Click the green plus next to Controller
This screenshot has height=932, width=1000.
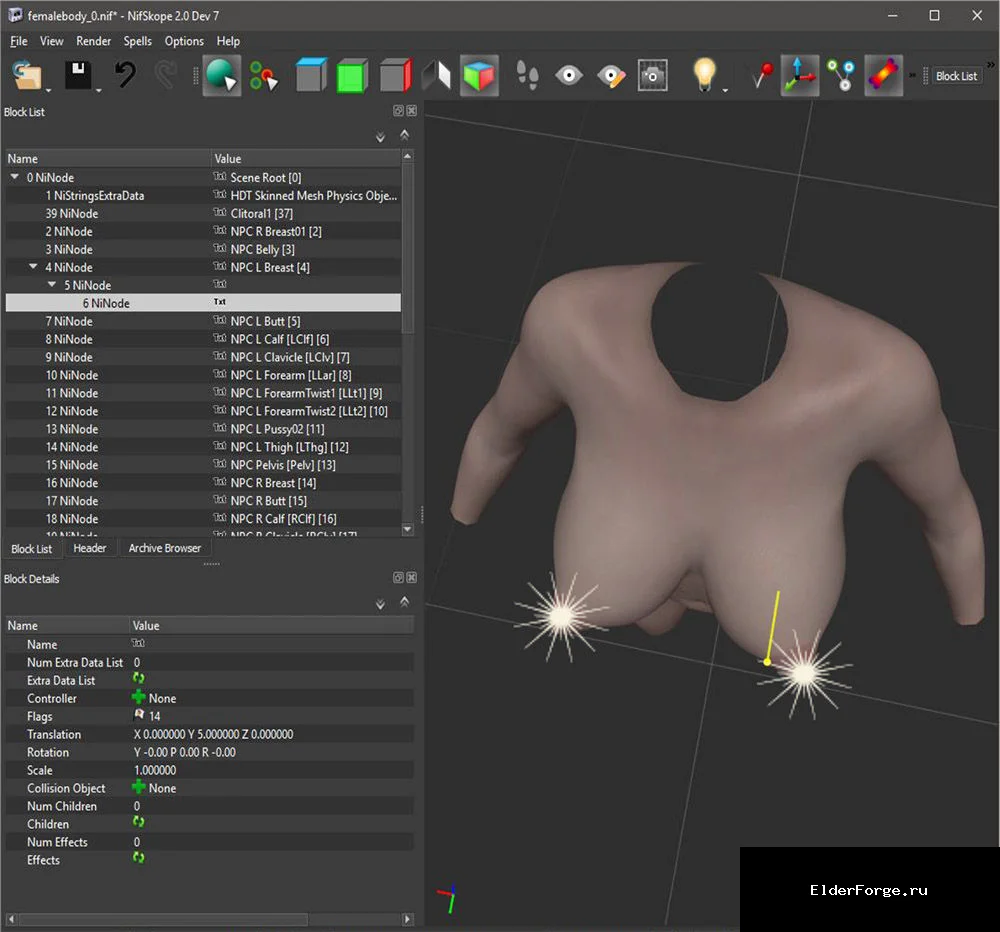click(139, 698)
